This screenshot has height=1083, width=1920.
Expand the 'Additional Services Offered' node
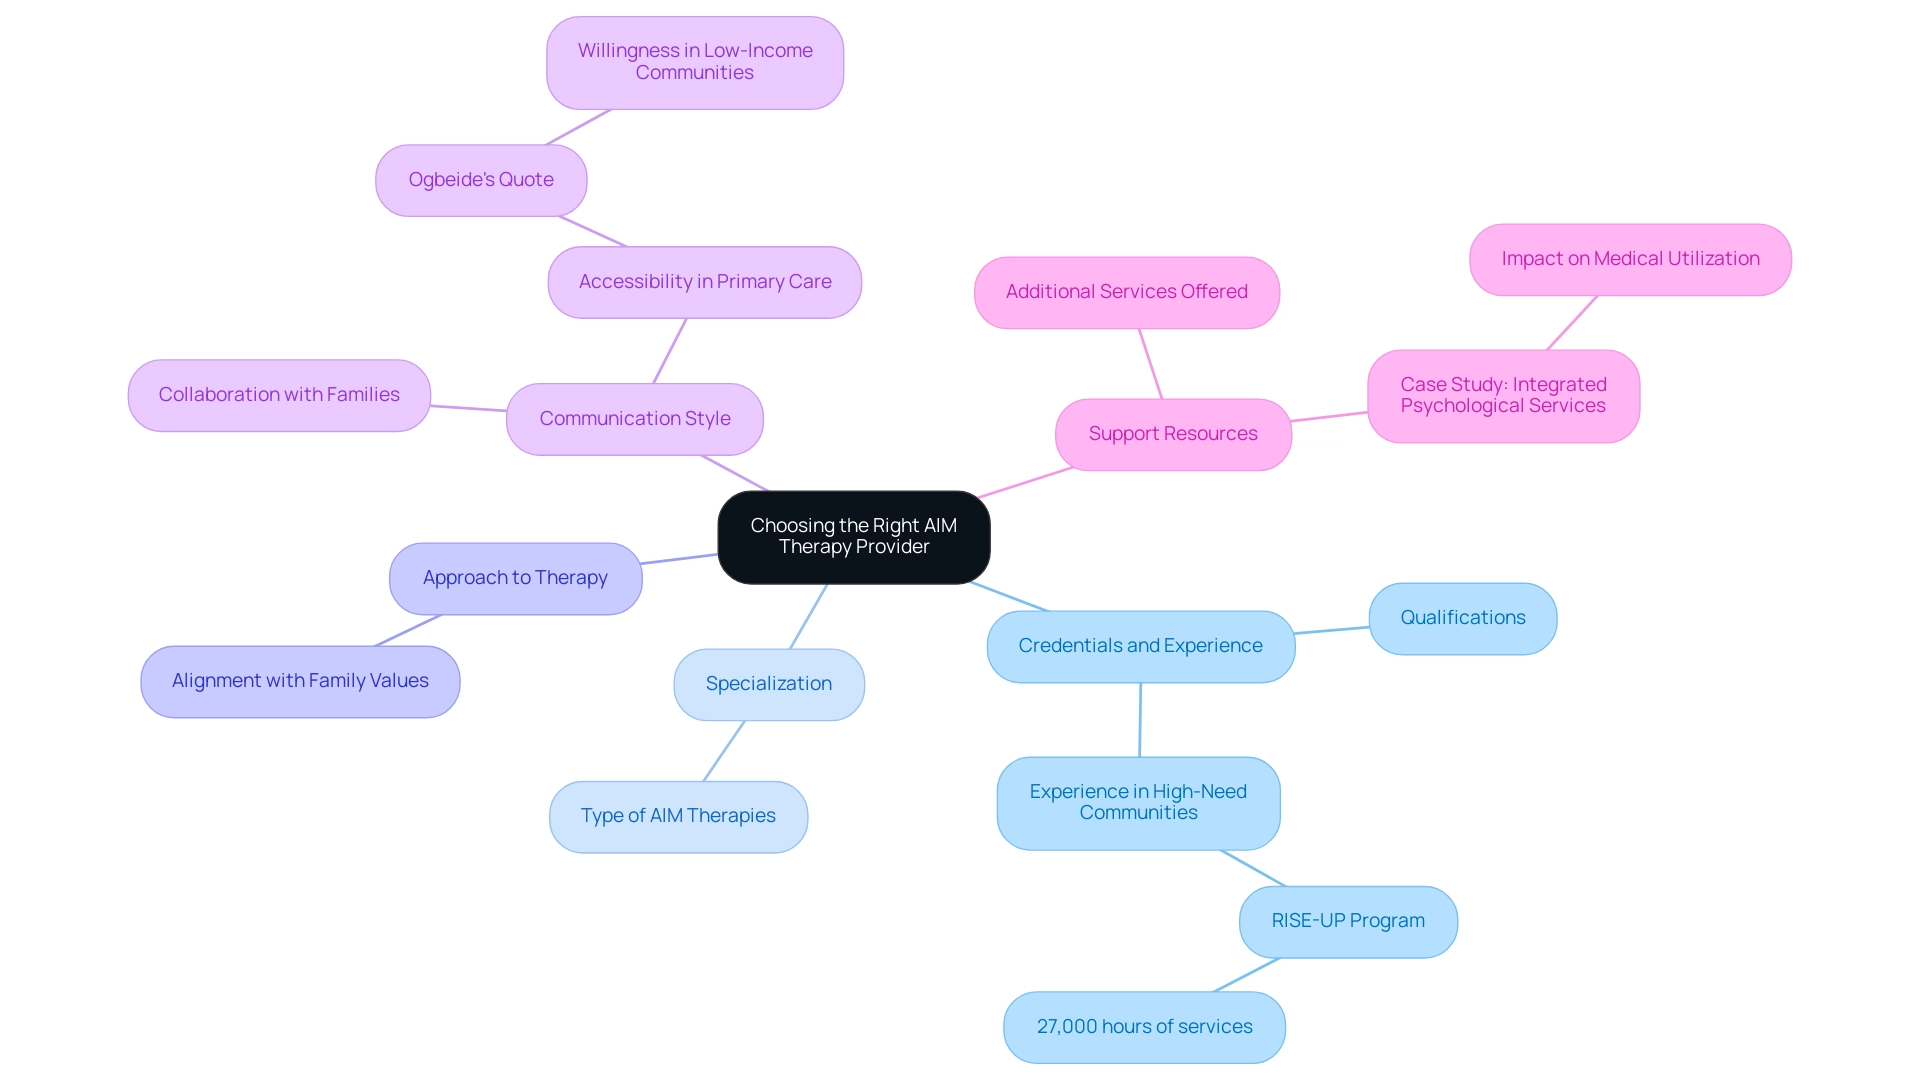pyautogui.click(x=1126, y=290)
